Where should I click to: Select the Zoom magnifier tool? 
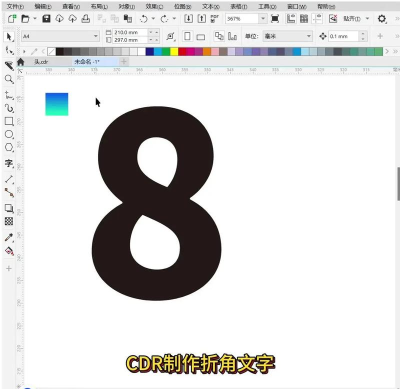click(x=9, y=79)
